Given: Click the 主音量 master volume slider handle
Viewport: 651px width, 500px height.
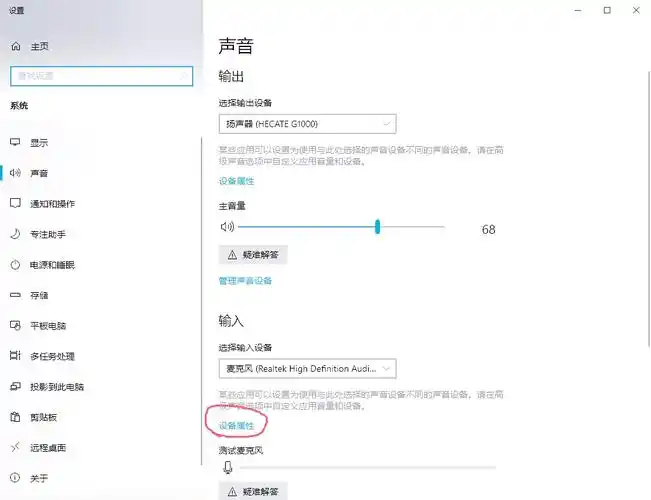Looking at the screenshot, I should [x=377, y=227].
